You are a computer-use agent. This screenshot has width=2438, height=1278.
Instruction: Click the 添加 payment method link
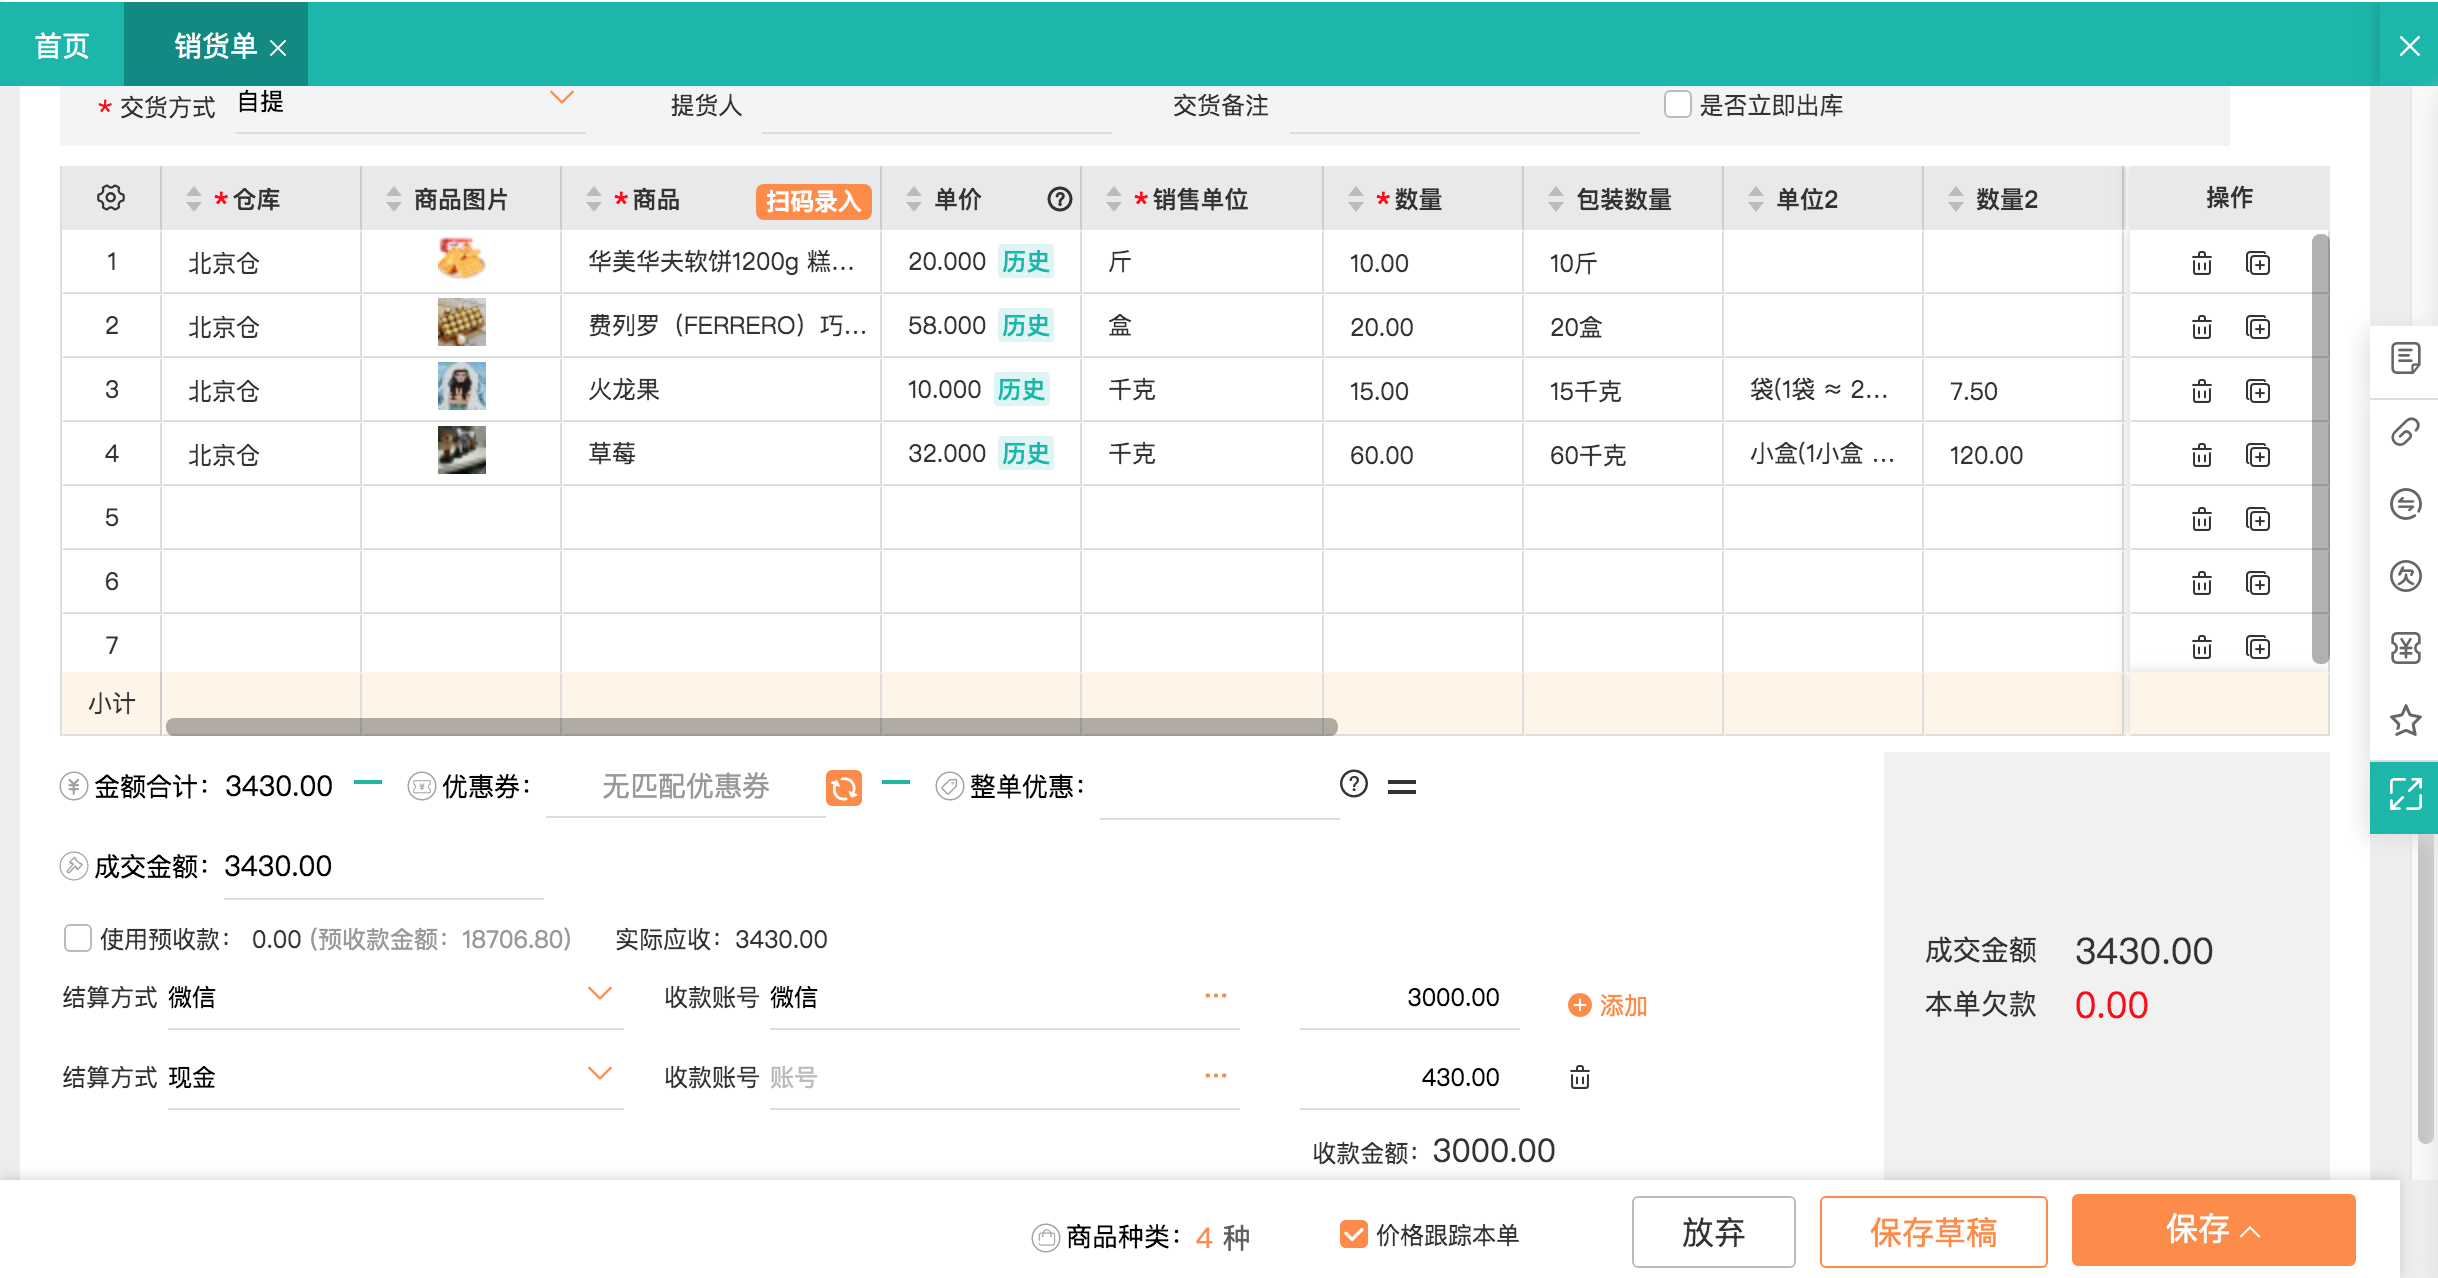[1611, 1004]
